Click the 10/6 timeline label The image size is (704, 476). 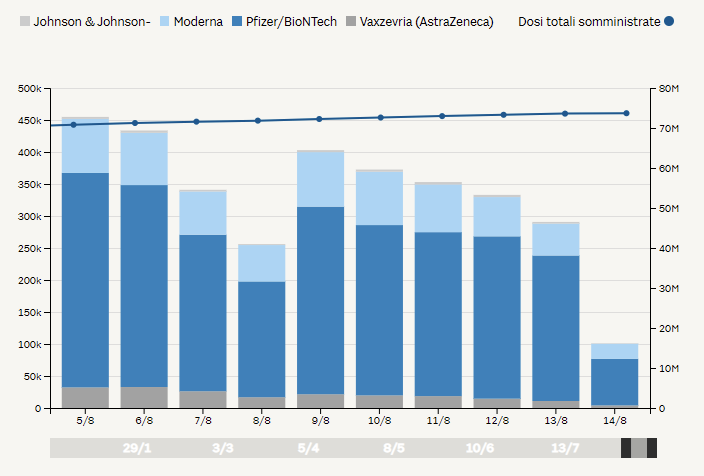click(x=480, y=448)
